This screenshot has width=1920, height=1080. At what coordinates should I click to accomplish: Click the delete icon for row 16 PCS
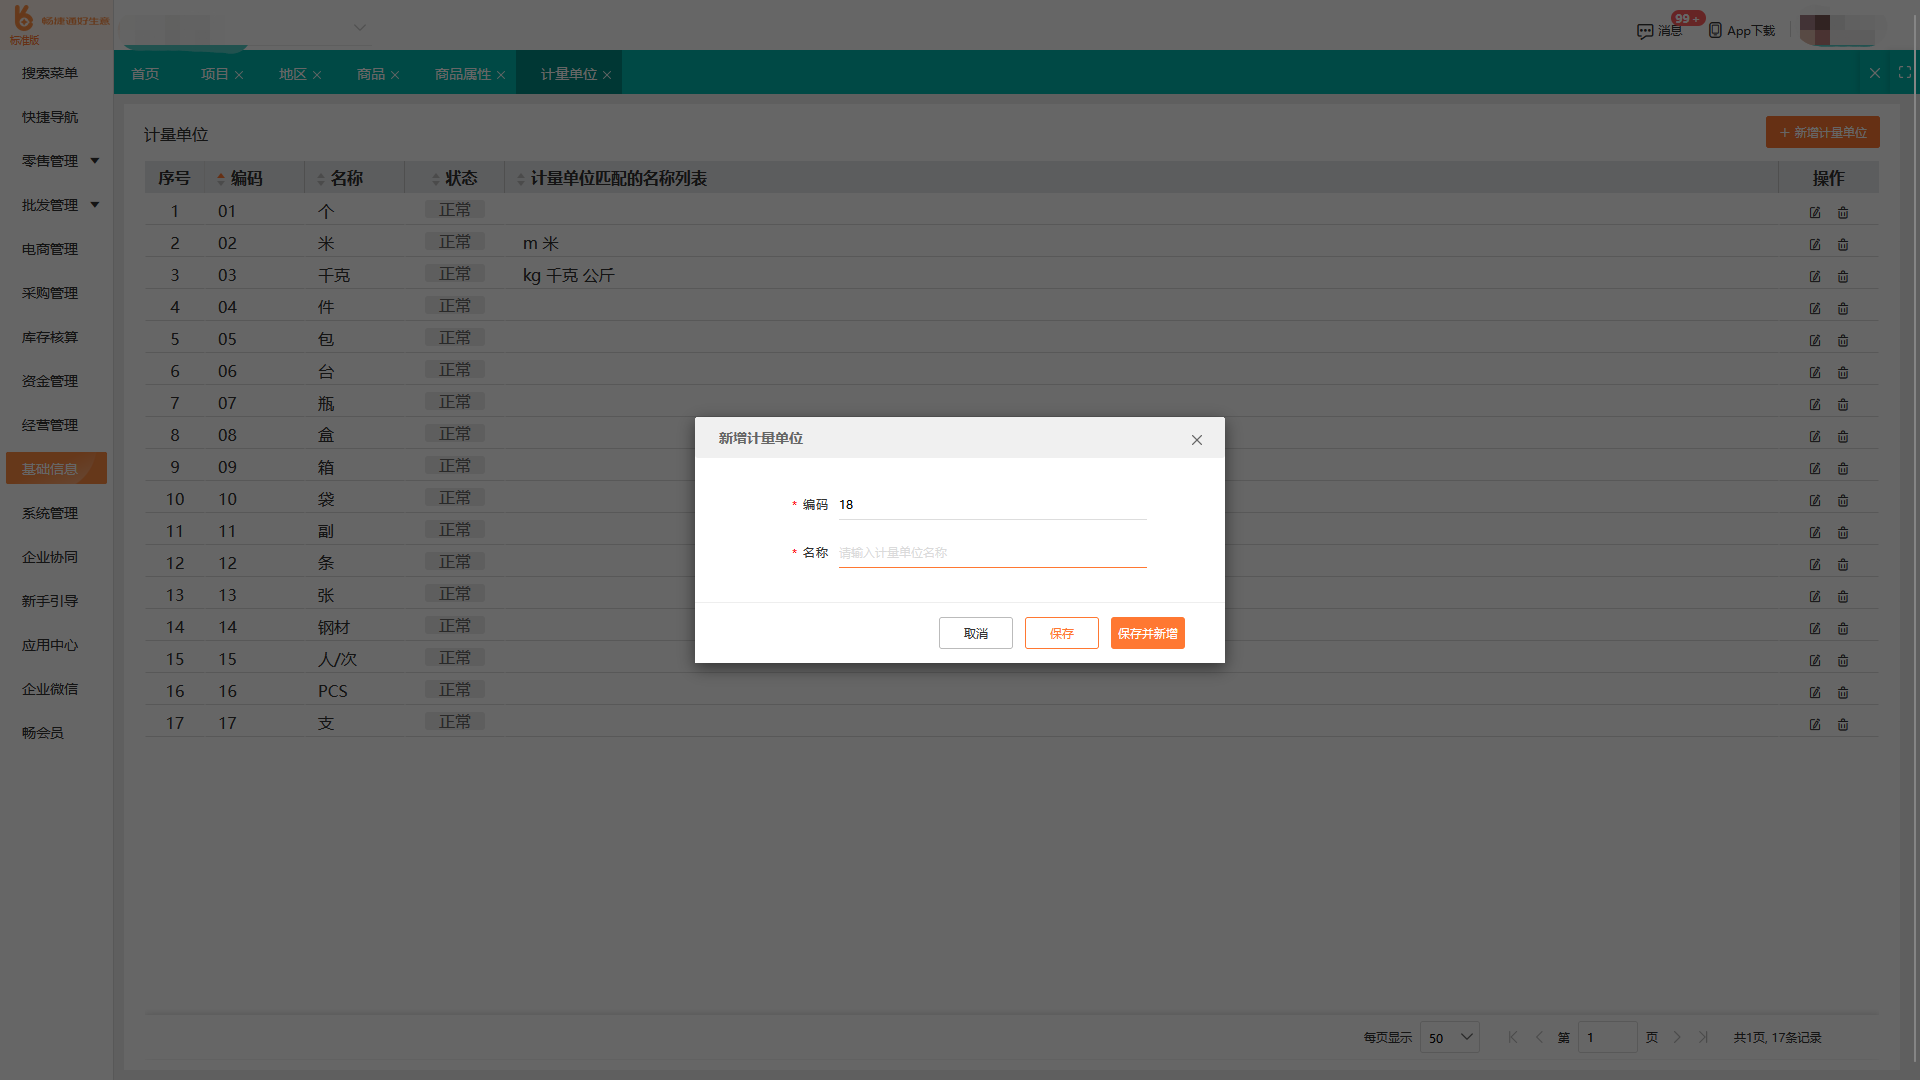(1844, 691)
